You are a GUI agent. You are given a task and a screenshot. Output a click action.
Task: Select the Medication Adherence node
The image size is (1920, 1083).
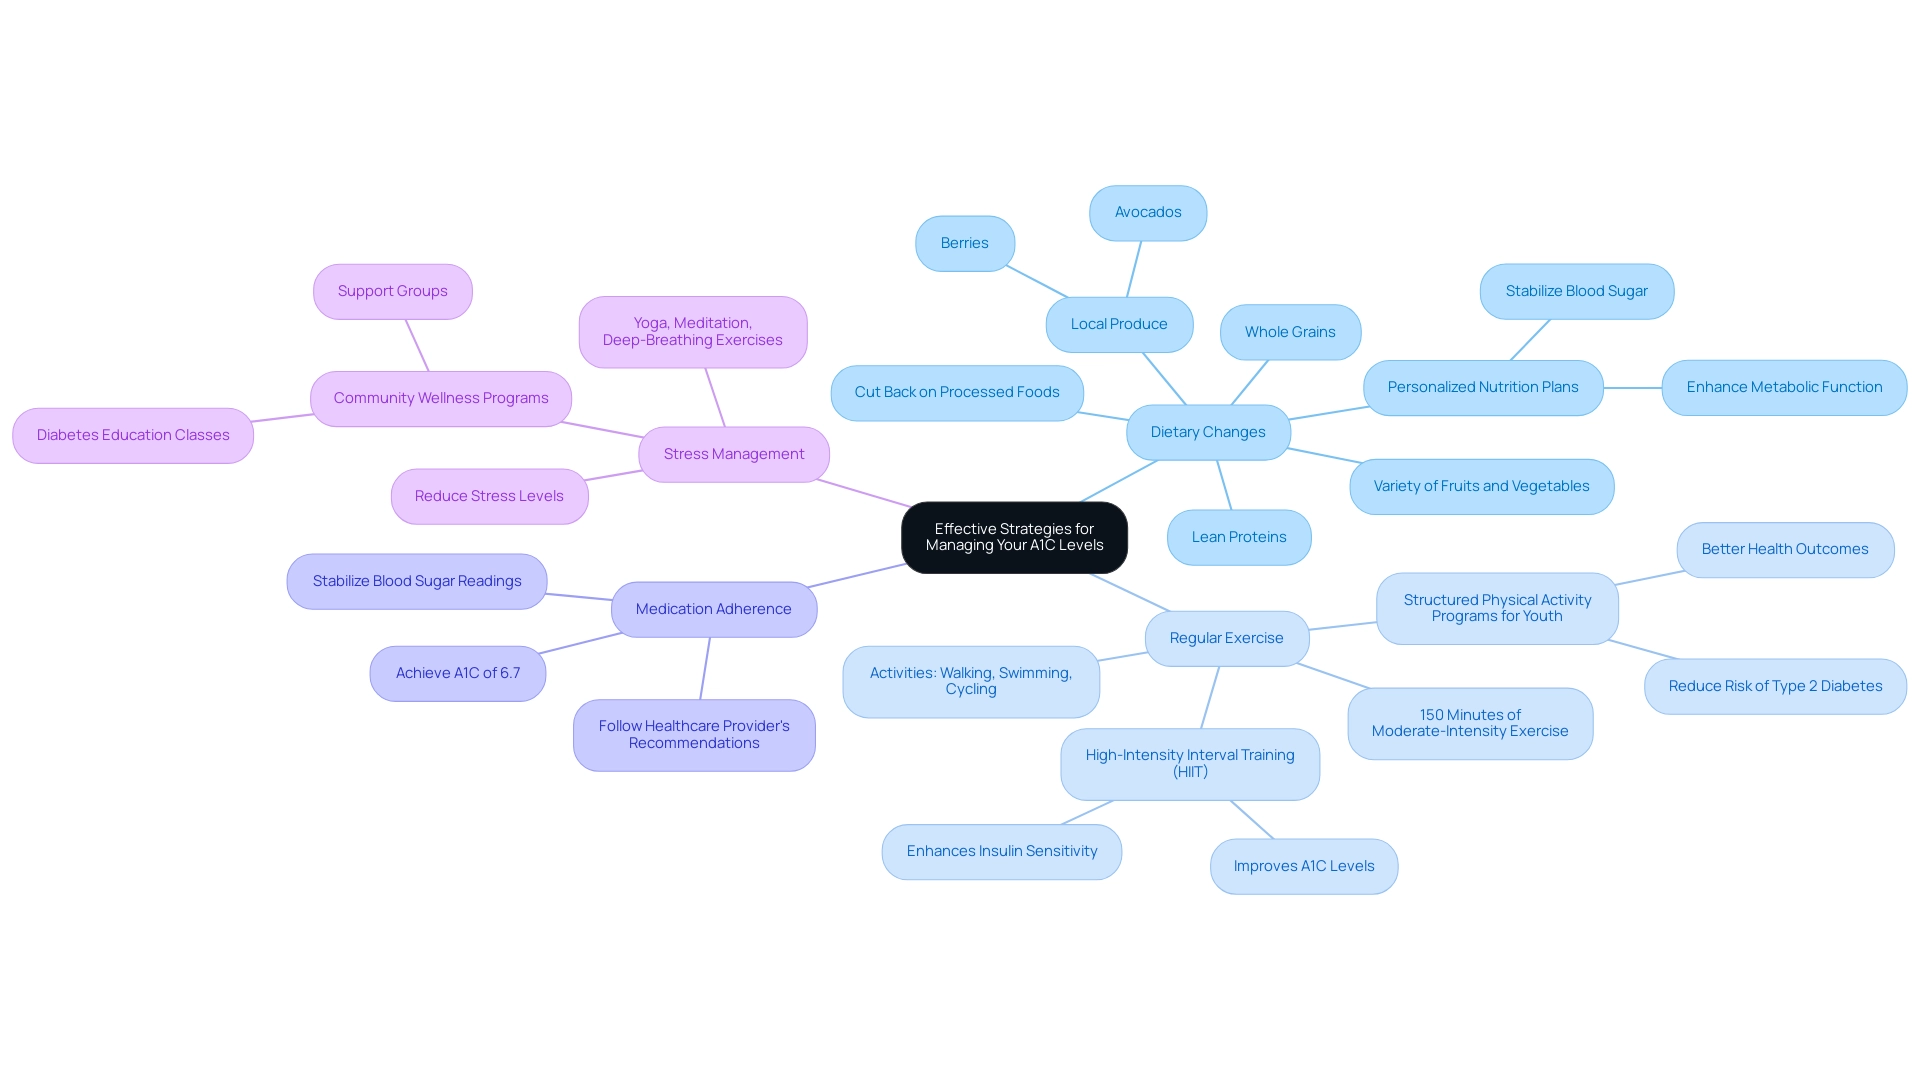tap(712, 608)
